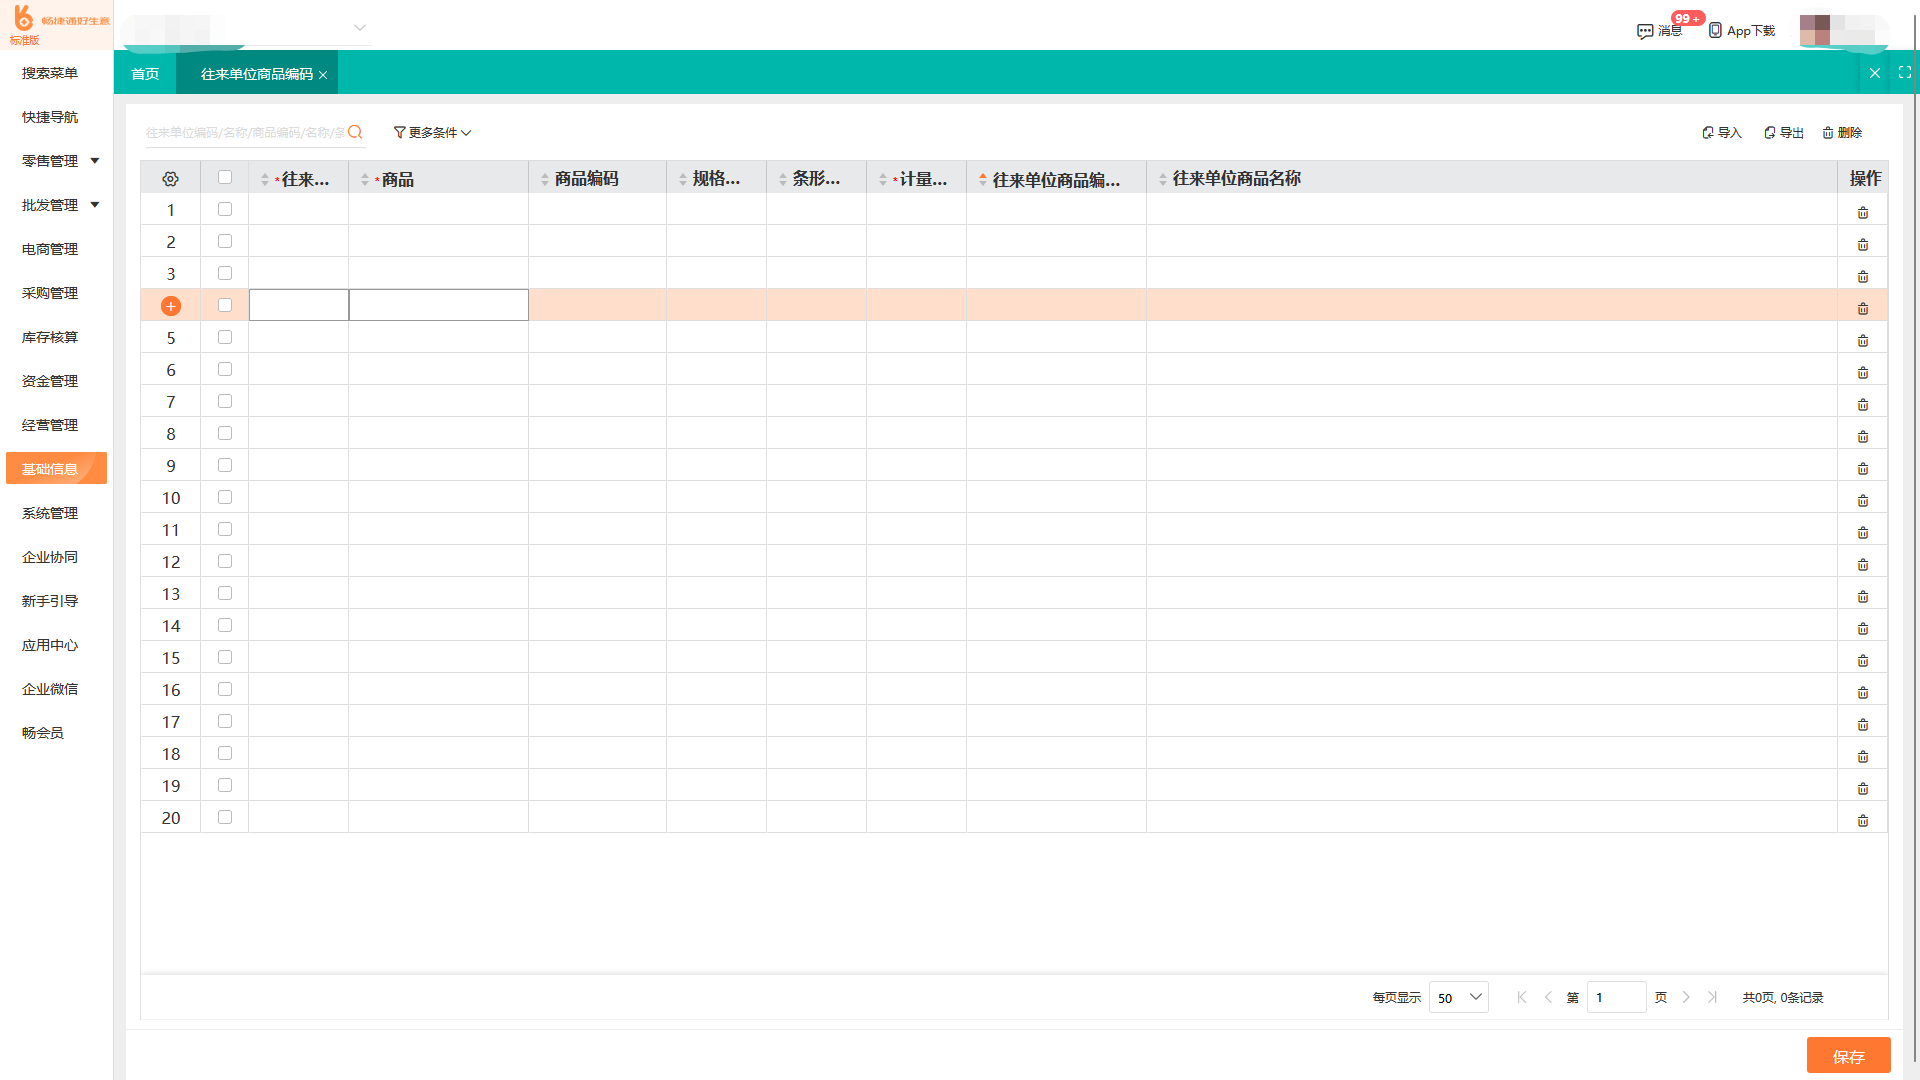The height and width of the screenshot is (1080, 1920).
Task: Scroll to next page using pagination control
Action: pos(1687,997)
